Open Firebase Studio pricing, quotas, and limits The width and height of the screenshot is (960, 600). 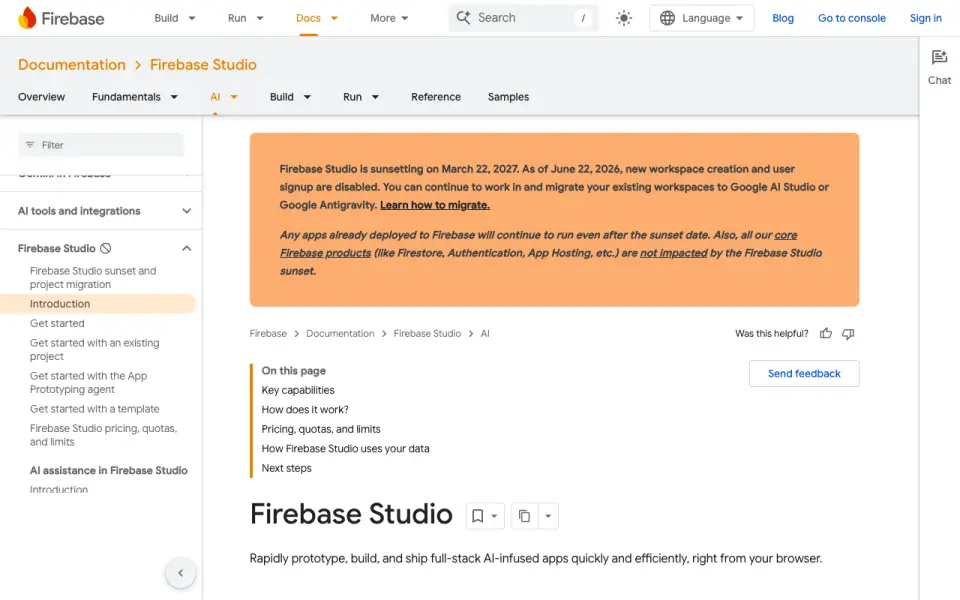tap(103, 435)
